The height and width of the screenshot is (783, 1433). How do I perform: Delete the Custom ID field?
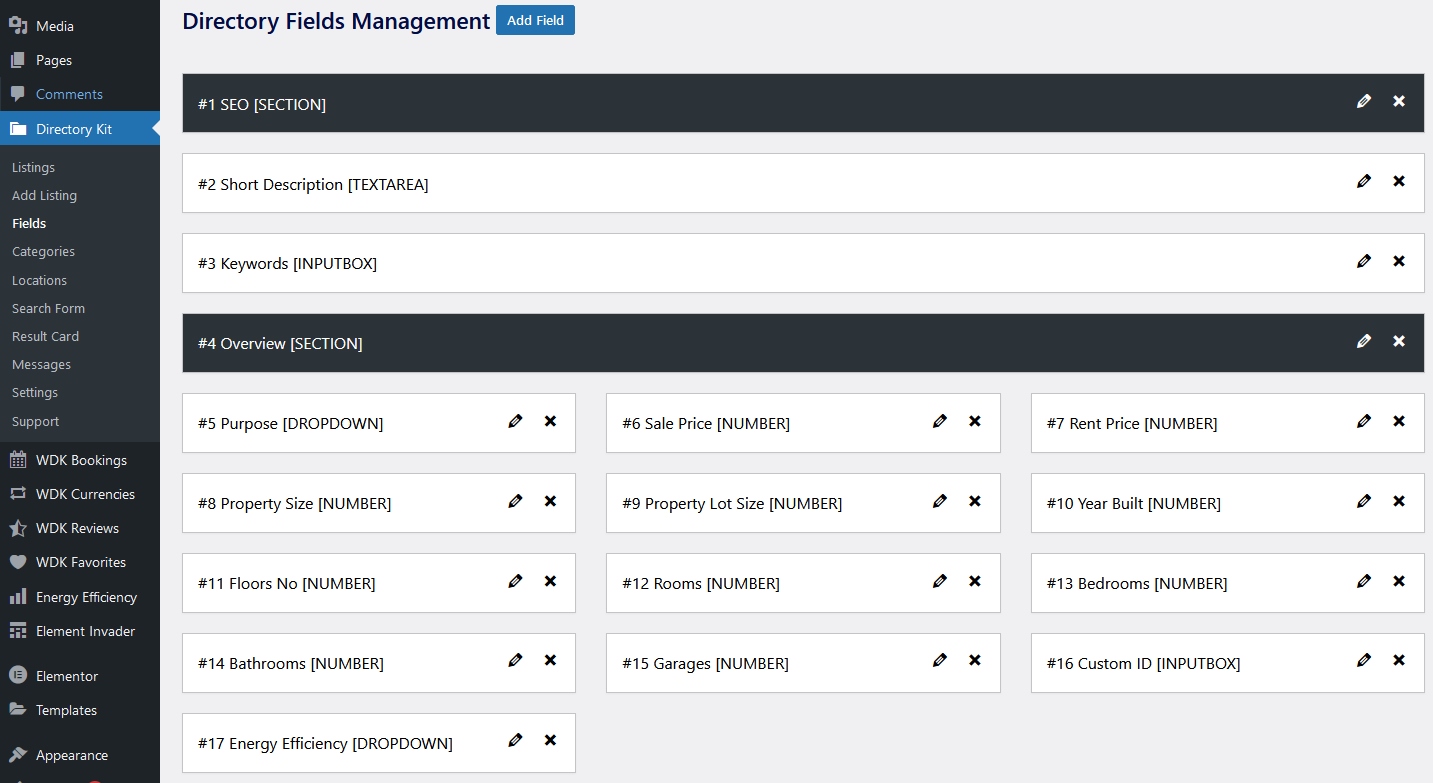(x=1399, y=661)
